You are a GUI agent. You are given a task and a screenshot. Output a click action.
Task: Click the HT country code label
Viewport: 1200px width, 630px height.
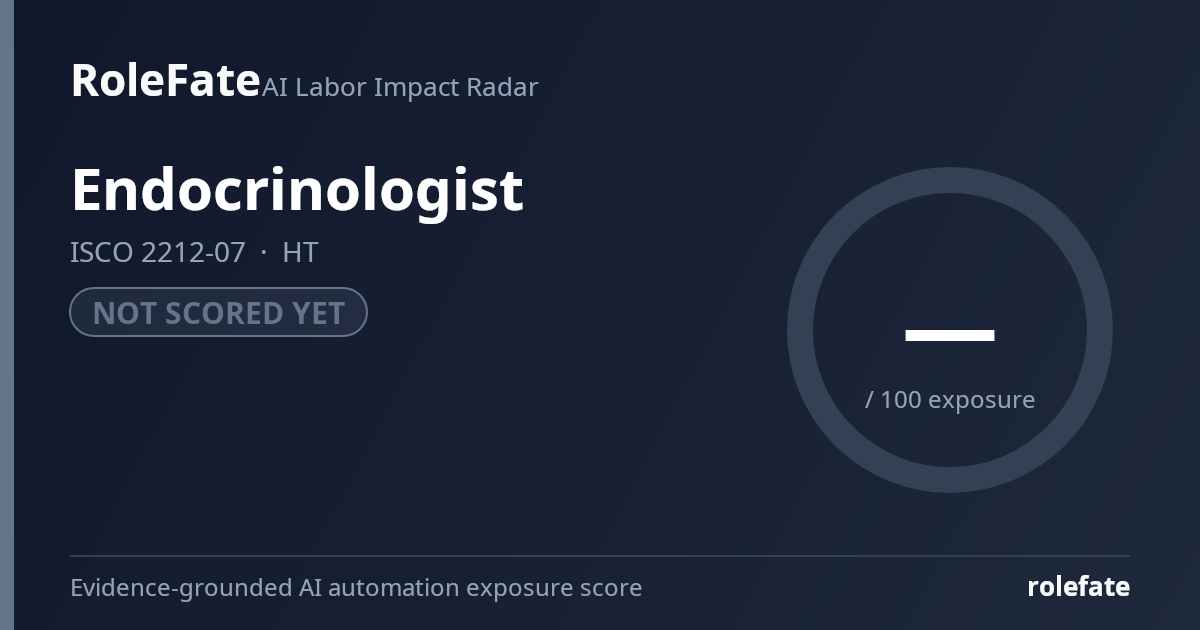300,252
